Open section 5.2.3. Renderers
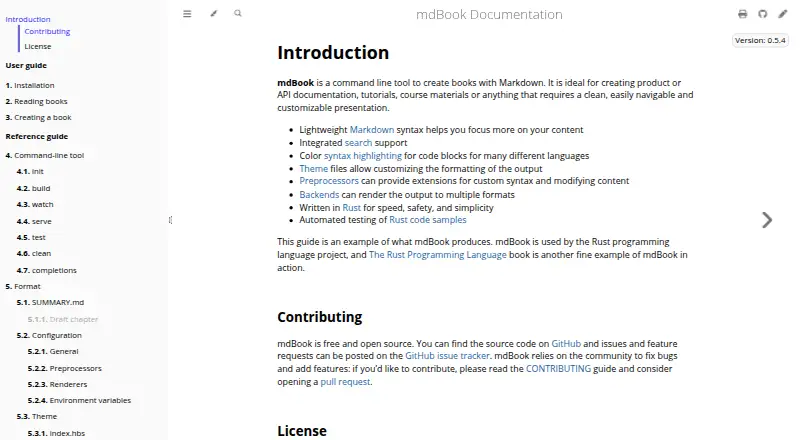The height and width of the screenshot is (440, 800). pyautogui.click(x=57, y=384)
